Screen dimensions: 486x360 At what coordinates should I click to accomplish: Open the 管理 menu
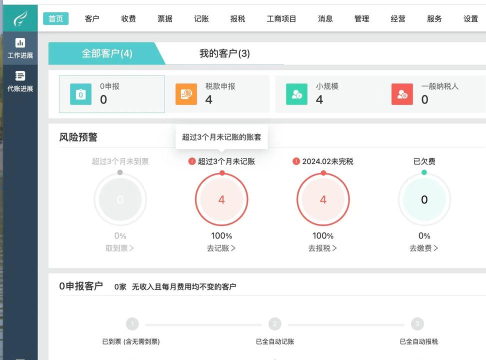pos(362,19)
